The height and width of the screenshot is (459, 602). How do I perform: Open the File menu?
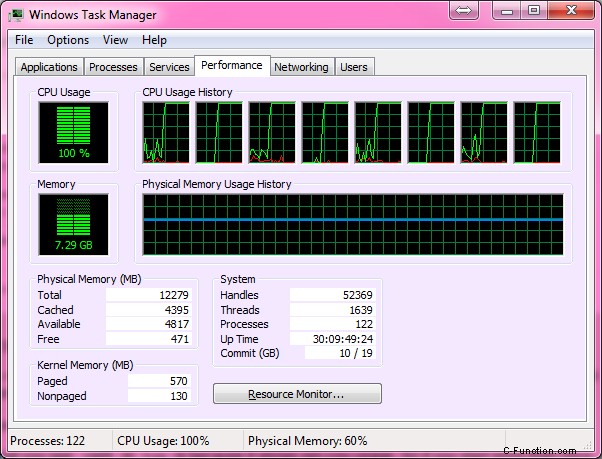point(24,40)
